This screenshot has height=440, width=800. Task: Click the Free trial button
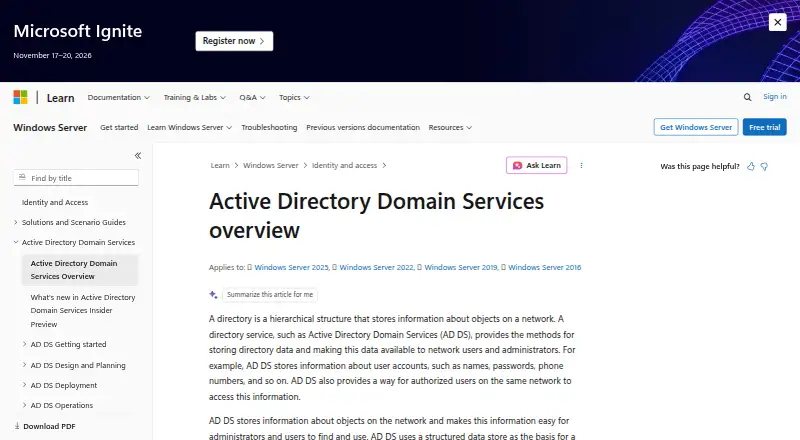tap(764, 127)
